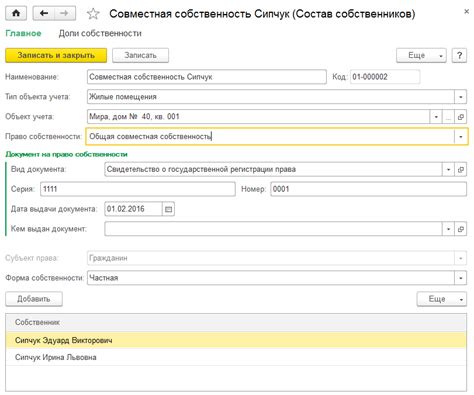Edit the Номер field 0001
This screenshot has width=474, height=395.
(368, 189)
